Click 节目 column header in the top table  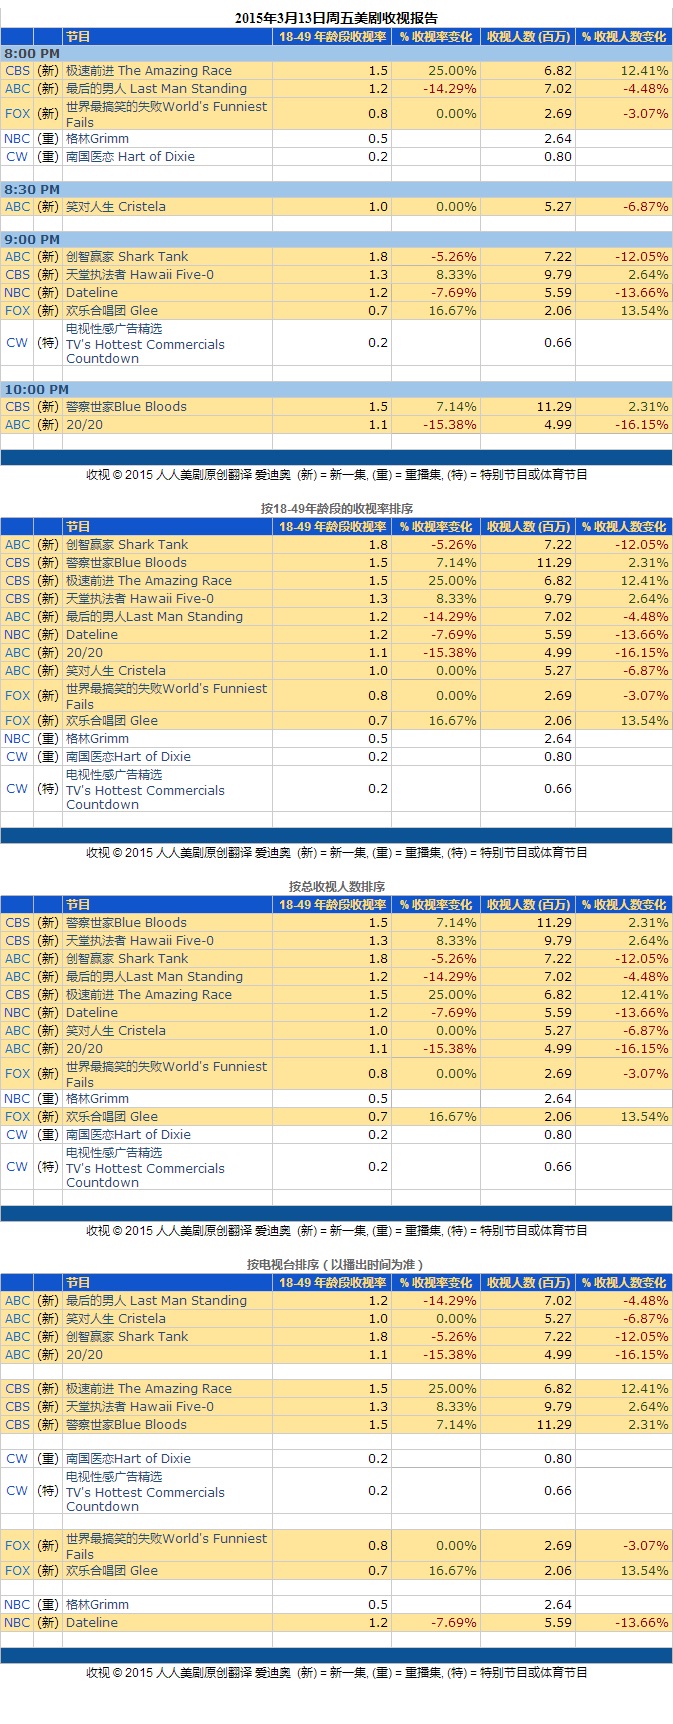78,37
